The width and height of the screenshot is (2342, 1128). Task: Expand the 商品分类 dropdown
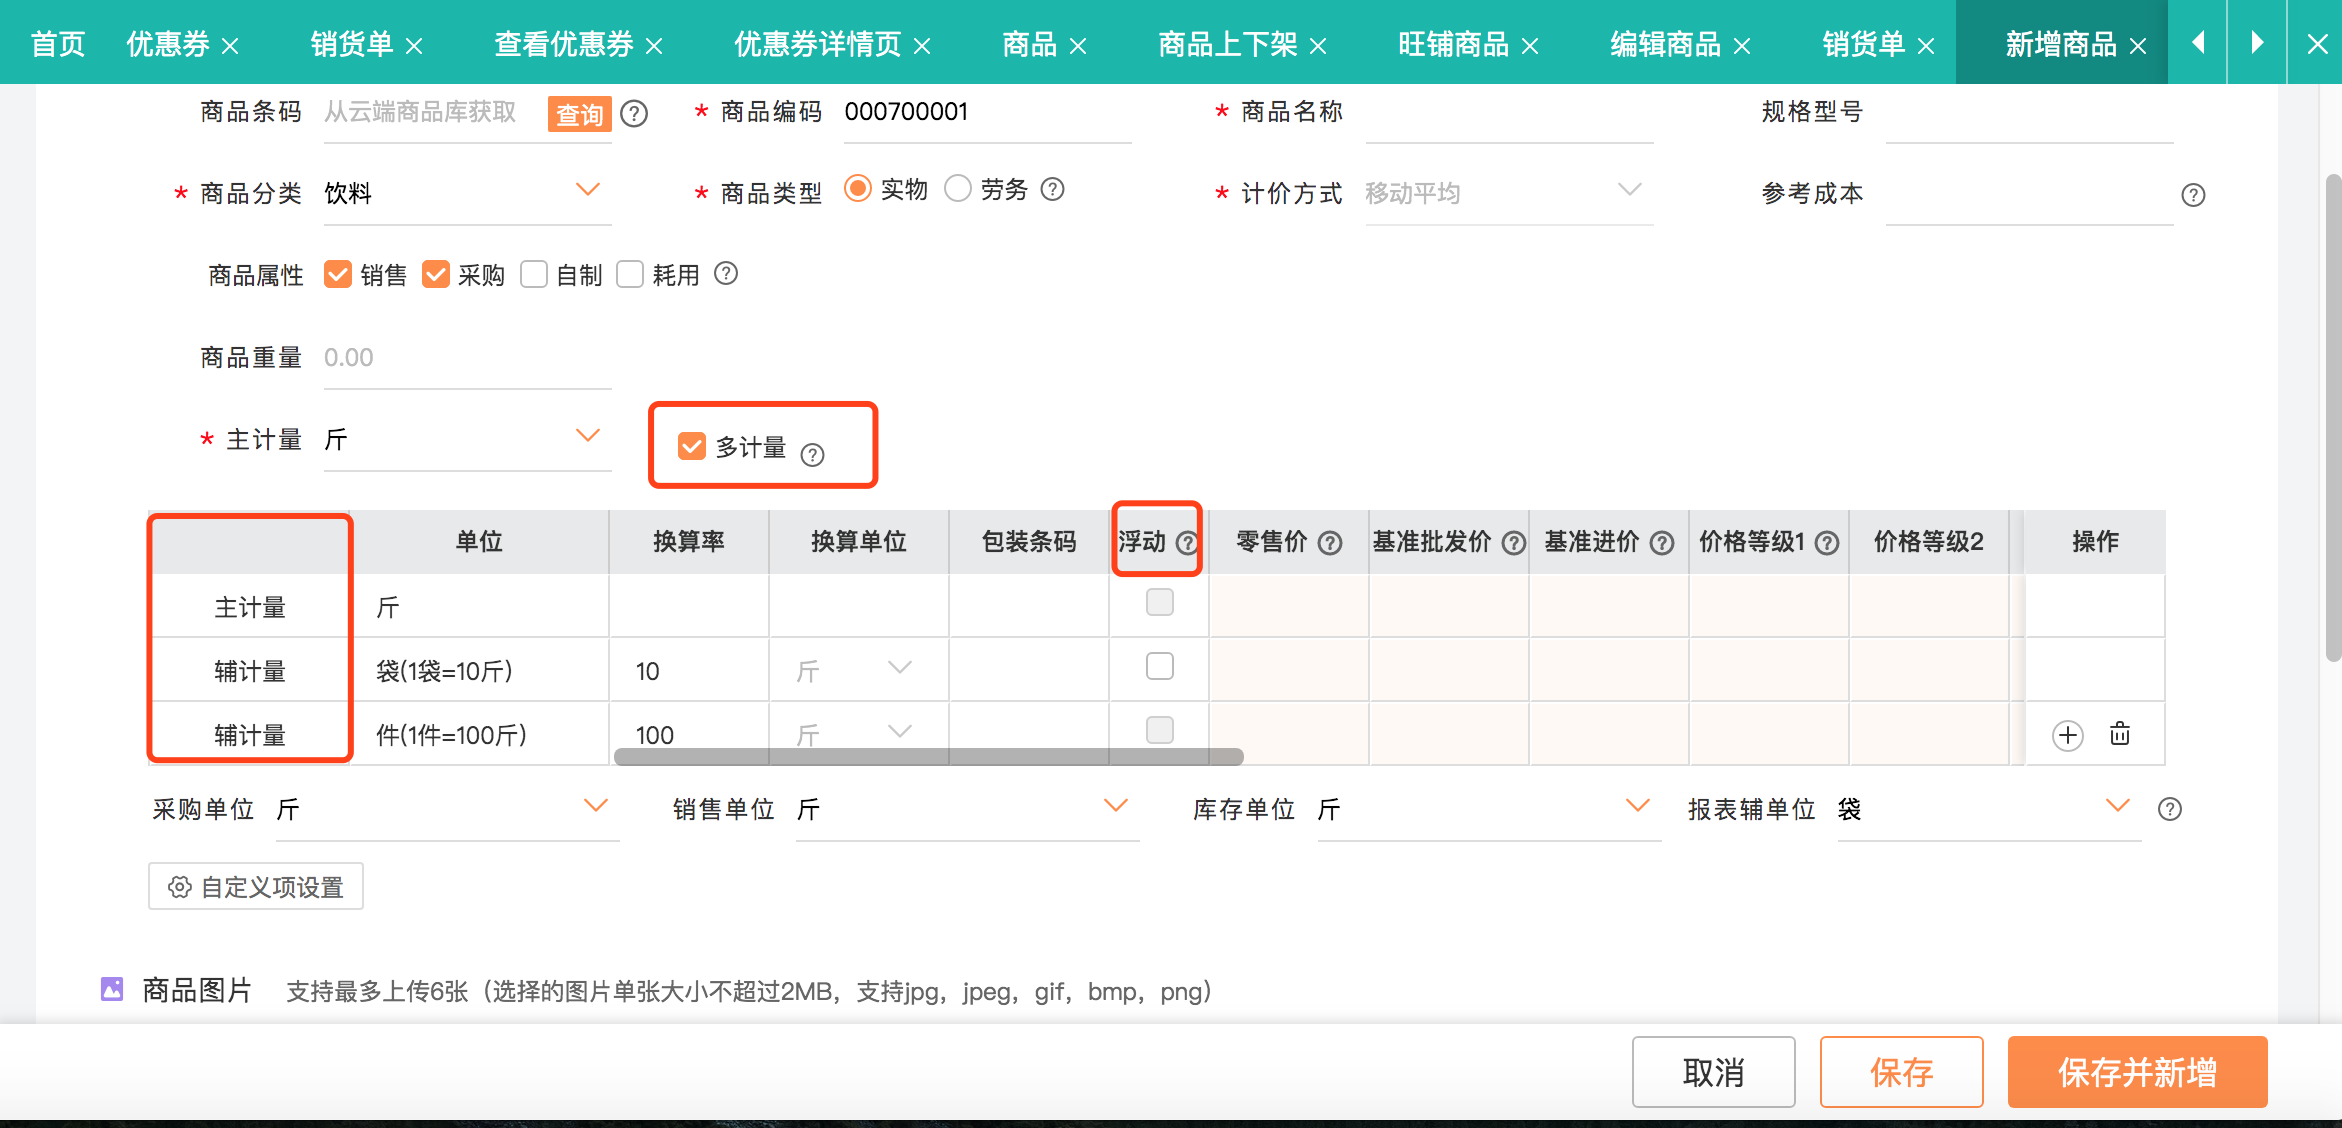[x=584, y=190]
